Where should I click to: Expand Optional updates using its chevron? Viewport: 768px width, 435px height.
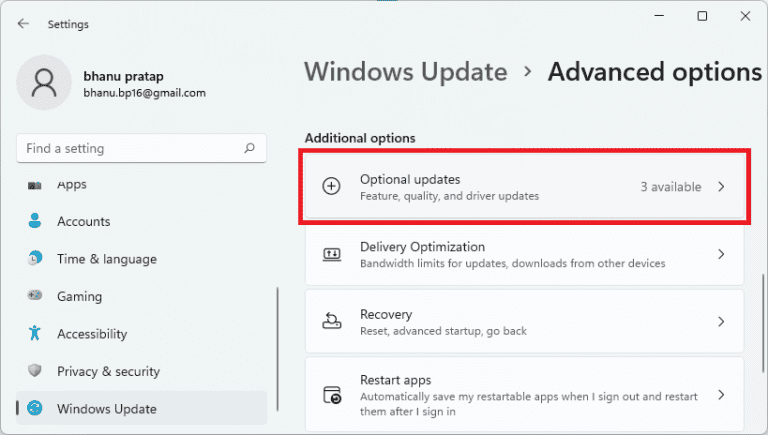tap(721, 187)
